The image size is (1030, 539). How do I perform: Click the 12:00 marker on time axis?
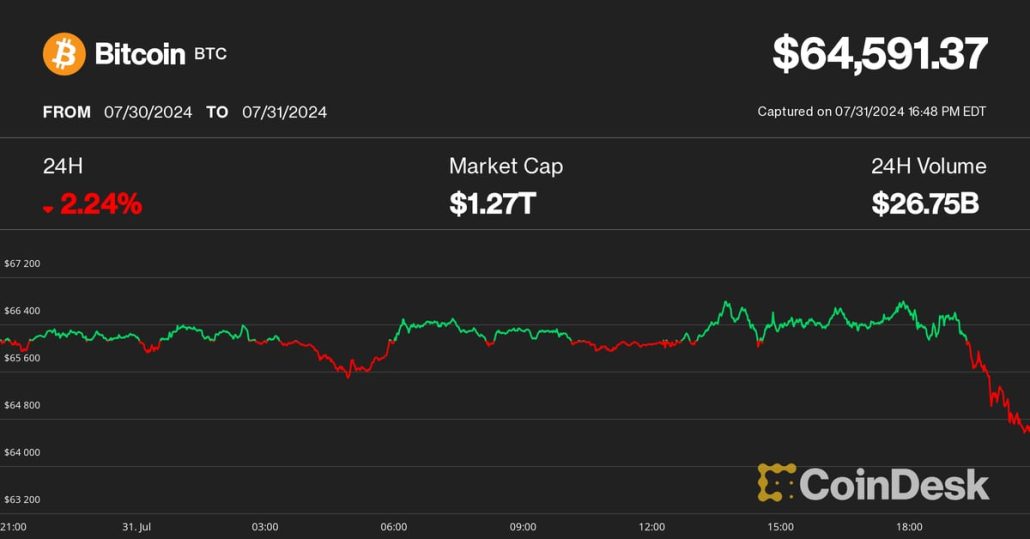click(652, 527)
